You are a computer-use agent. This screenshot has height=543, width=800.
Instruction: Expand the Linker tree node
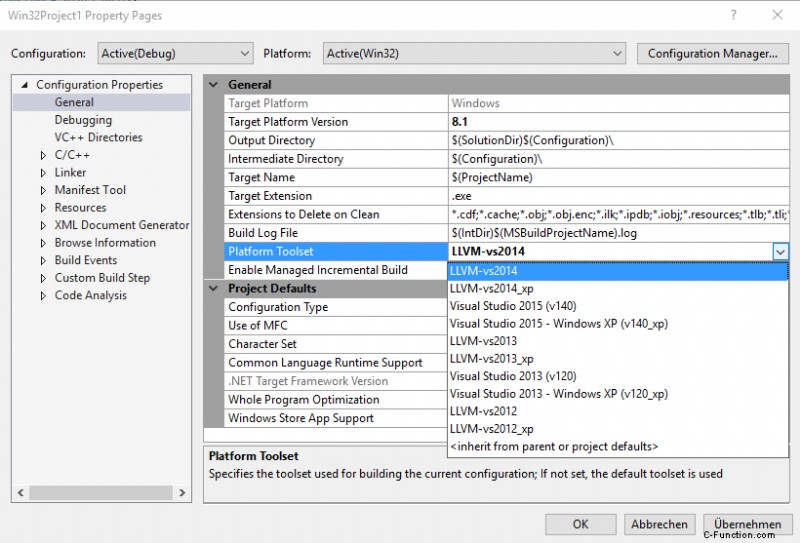click(x=43, y=173)
